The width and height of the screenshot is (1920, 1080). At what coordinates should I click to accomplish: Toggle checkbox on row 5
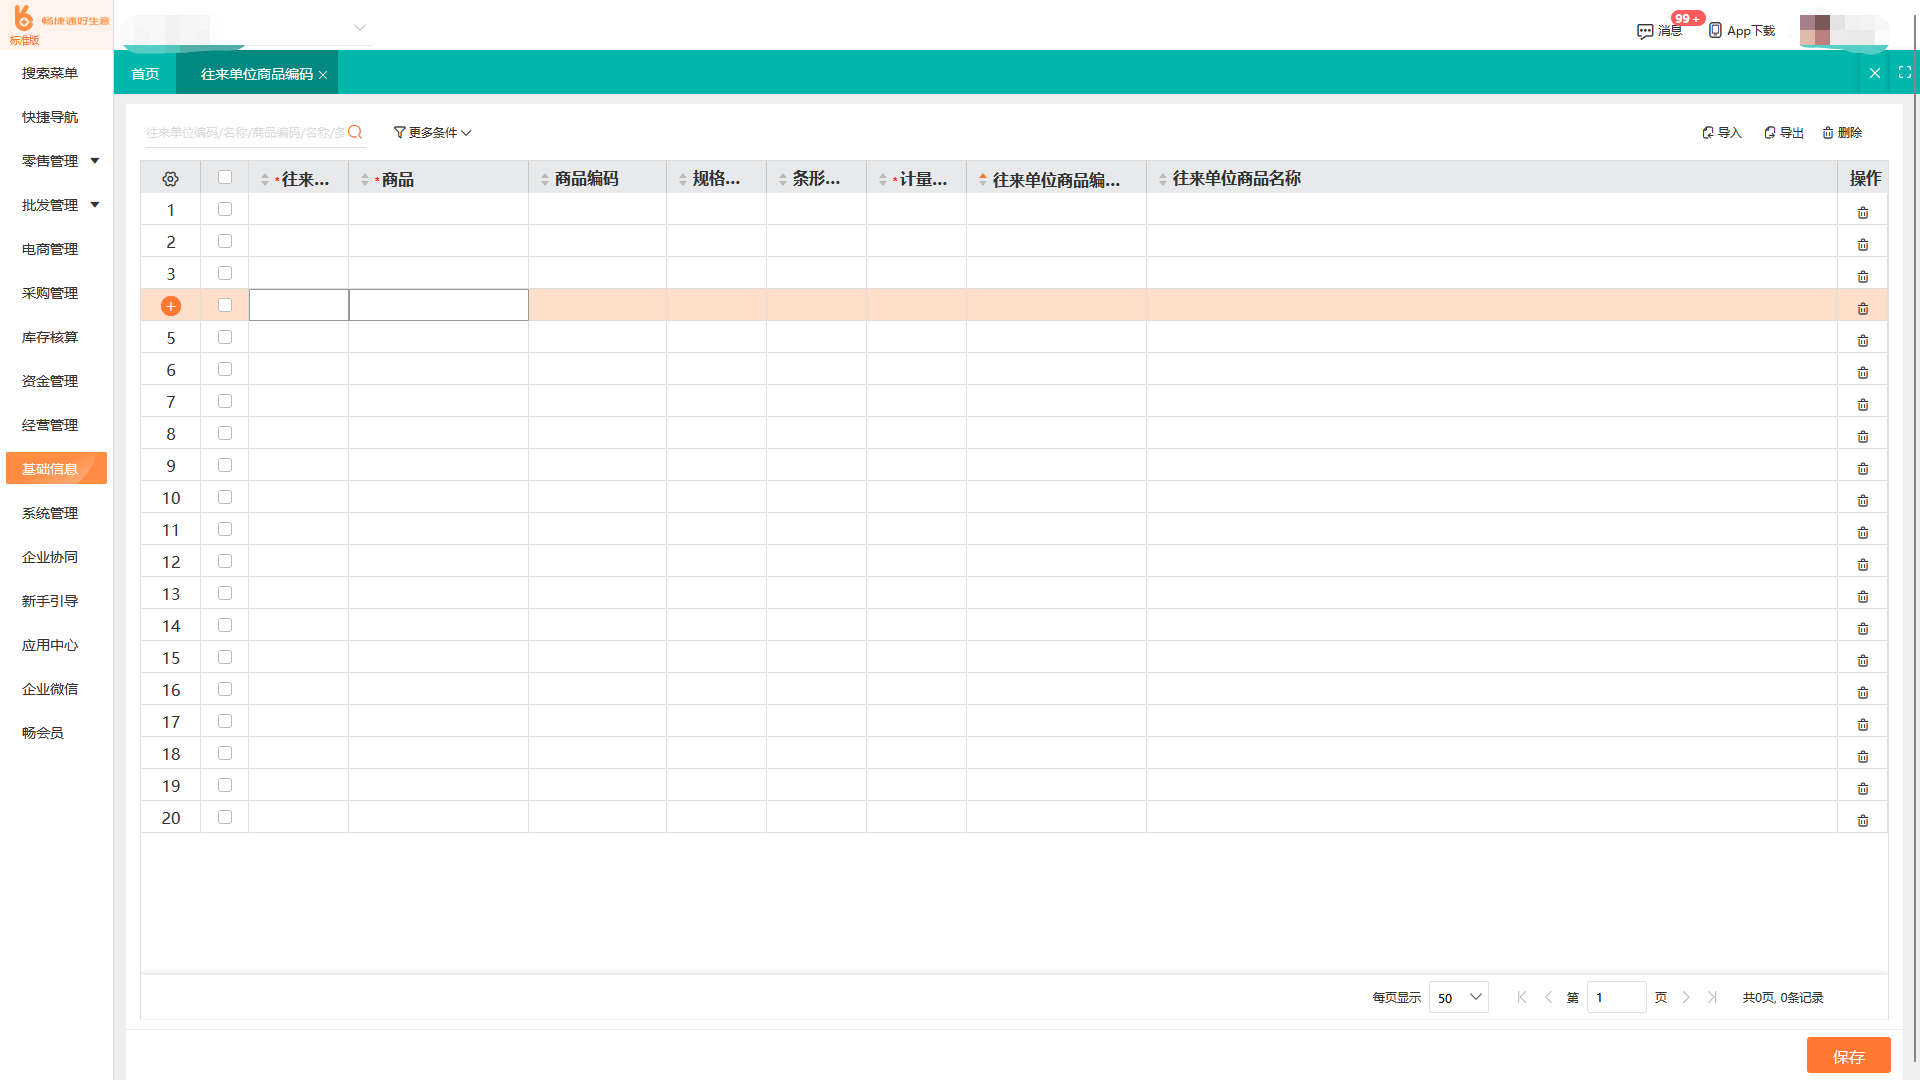click(x=224, y=336)
